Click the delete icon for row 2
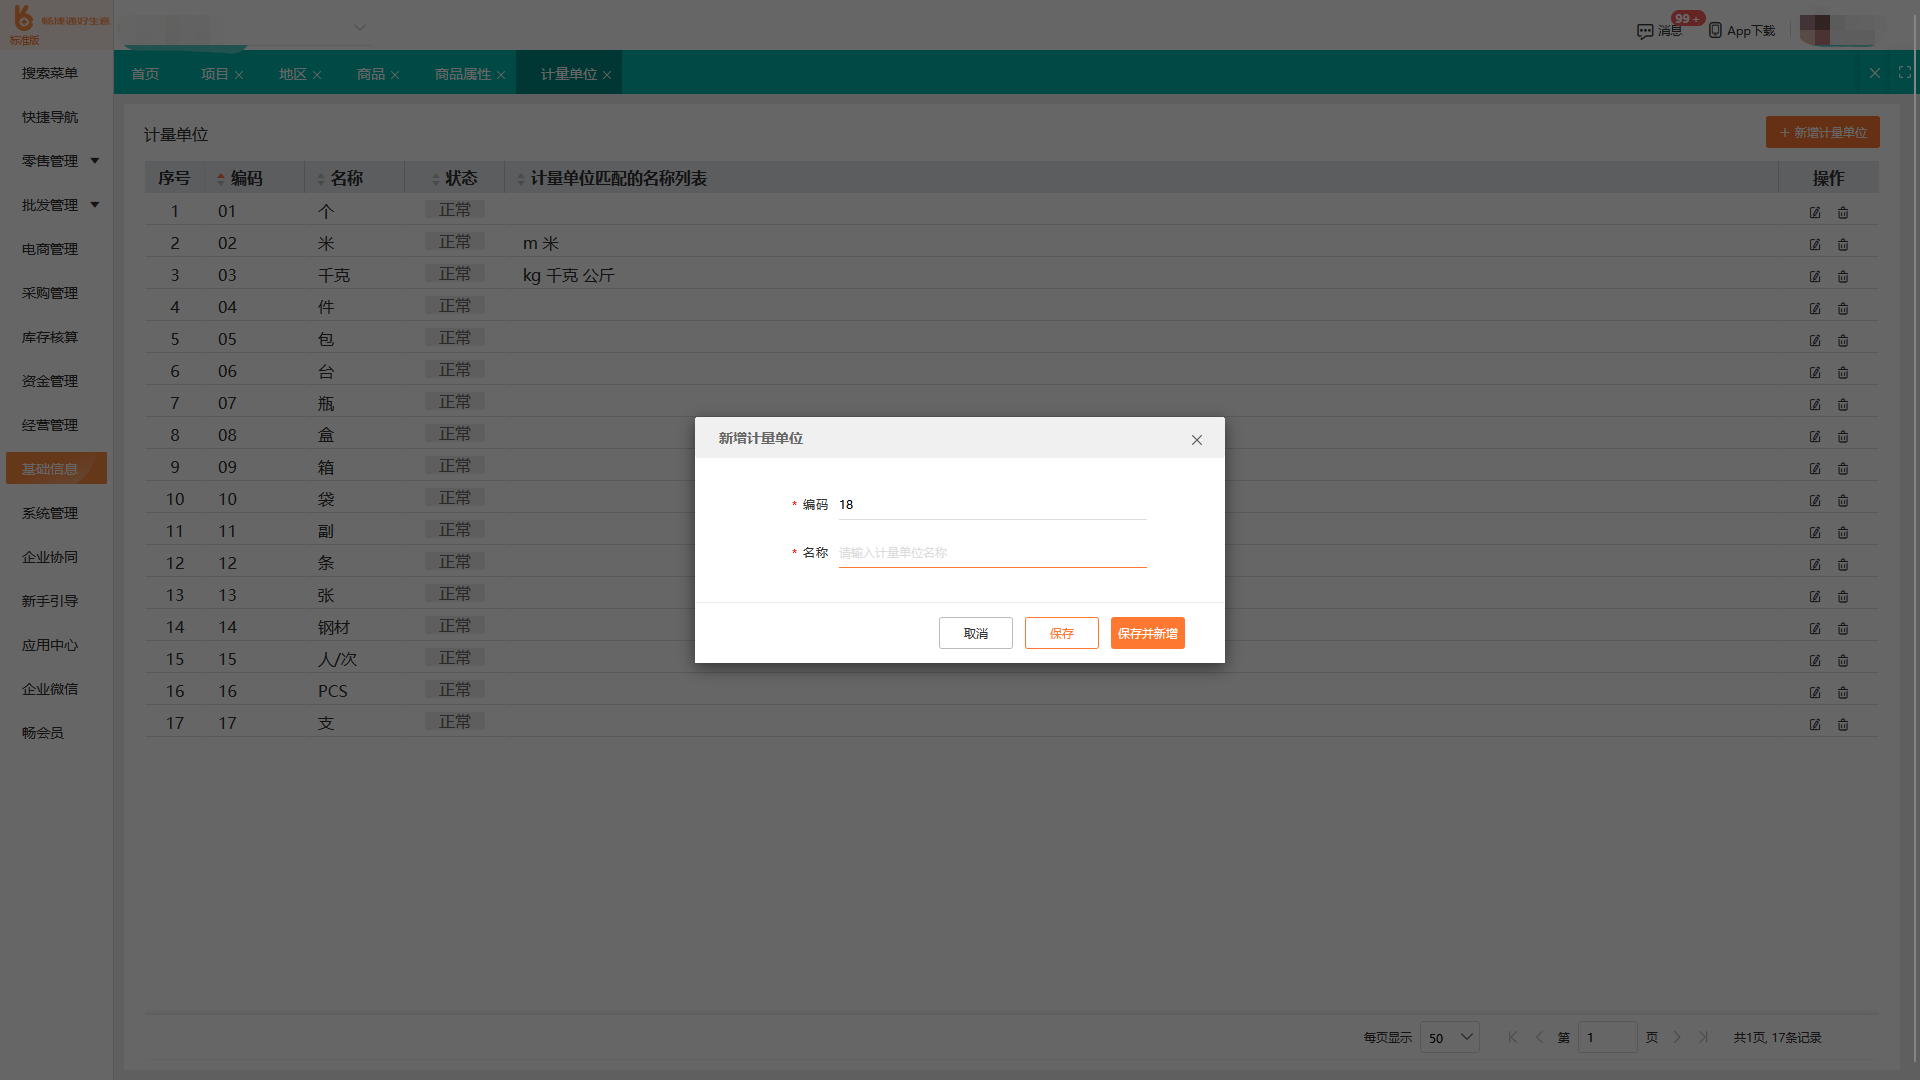The image size is (1920, 1080). tap(1844, 244)
